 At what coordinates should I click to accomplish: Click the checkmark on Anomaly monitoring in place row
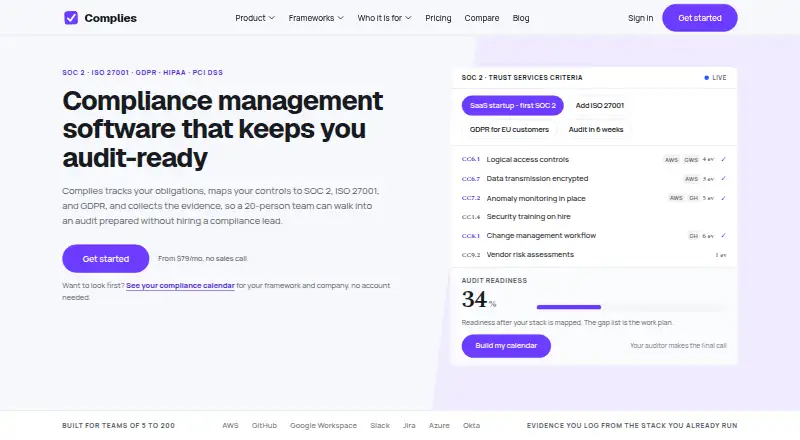(x=723, y=198)
